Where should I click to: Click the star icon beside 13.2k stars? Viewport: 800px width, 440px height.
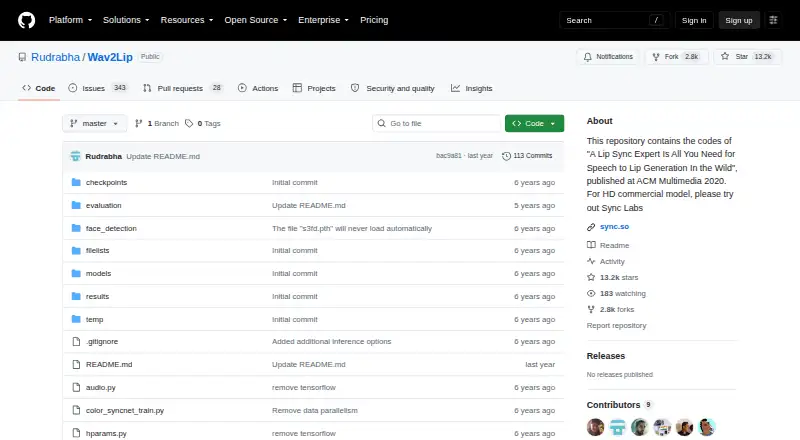[x=591, y=277]
